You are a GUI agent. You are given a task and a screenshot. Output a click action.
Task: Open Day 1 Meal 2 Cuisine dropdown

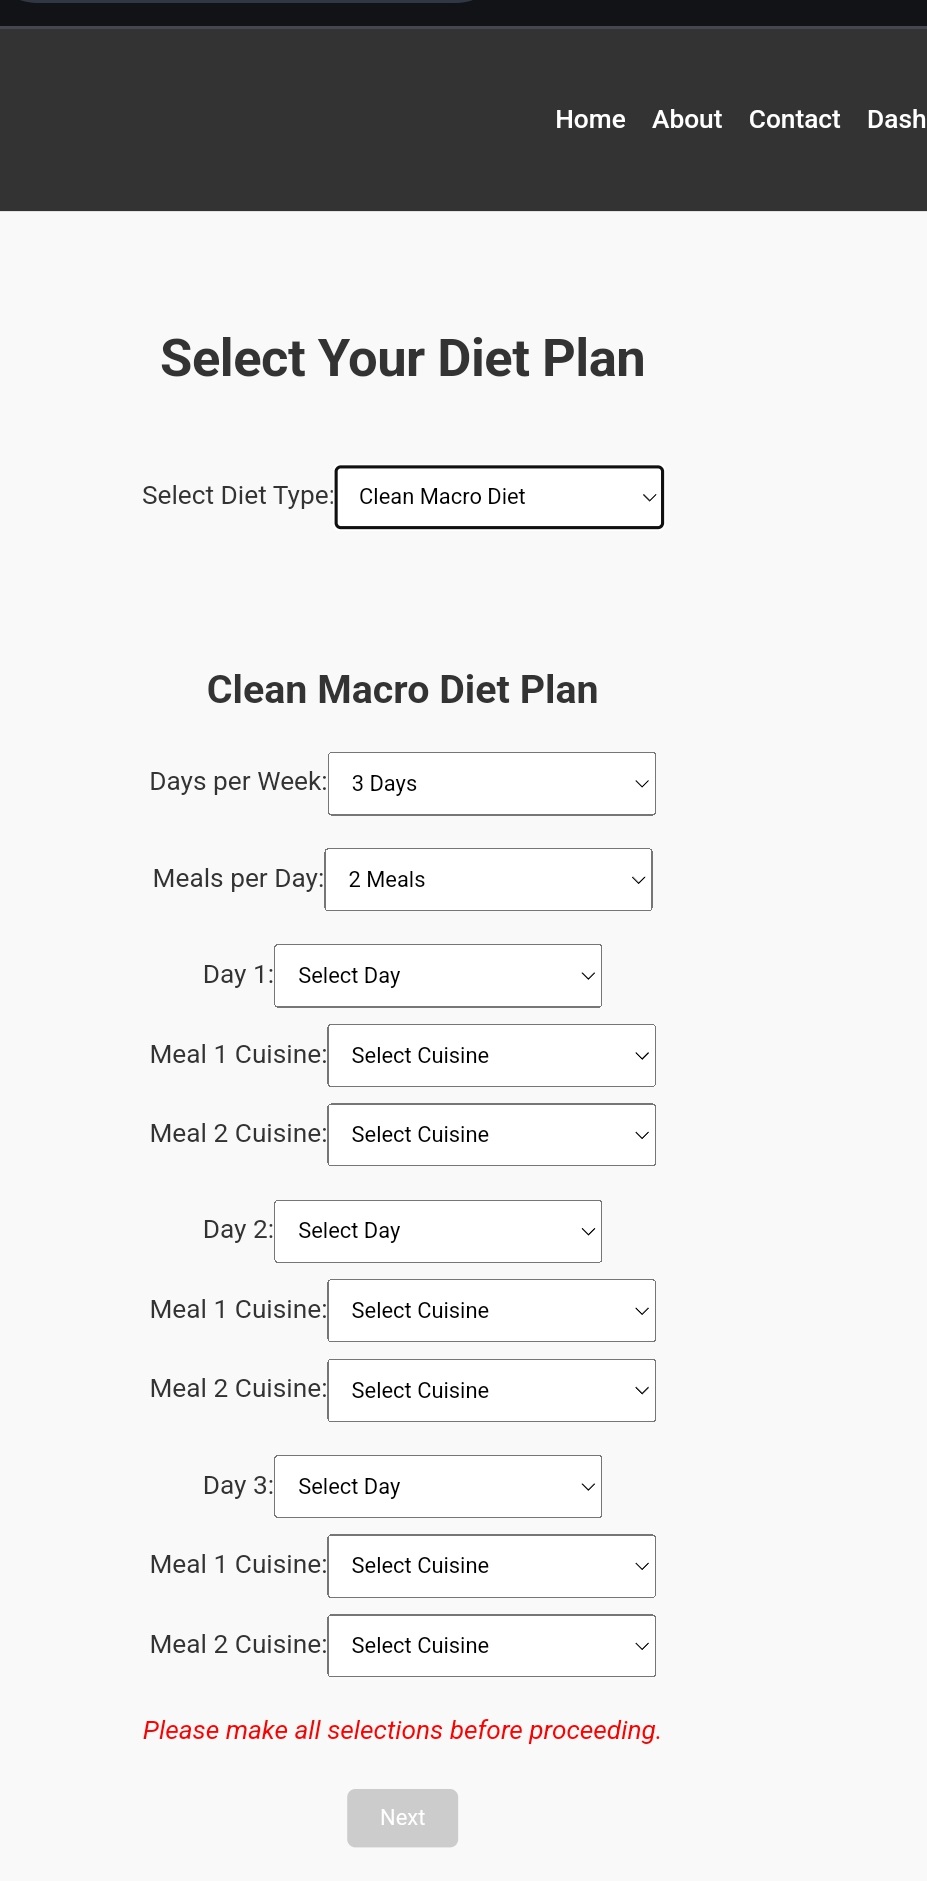(491, 1135)
